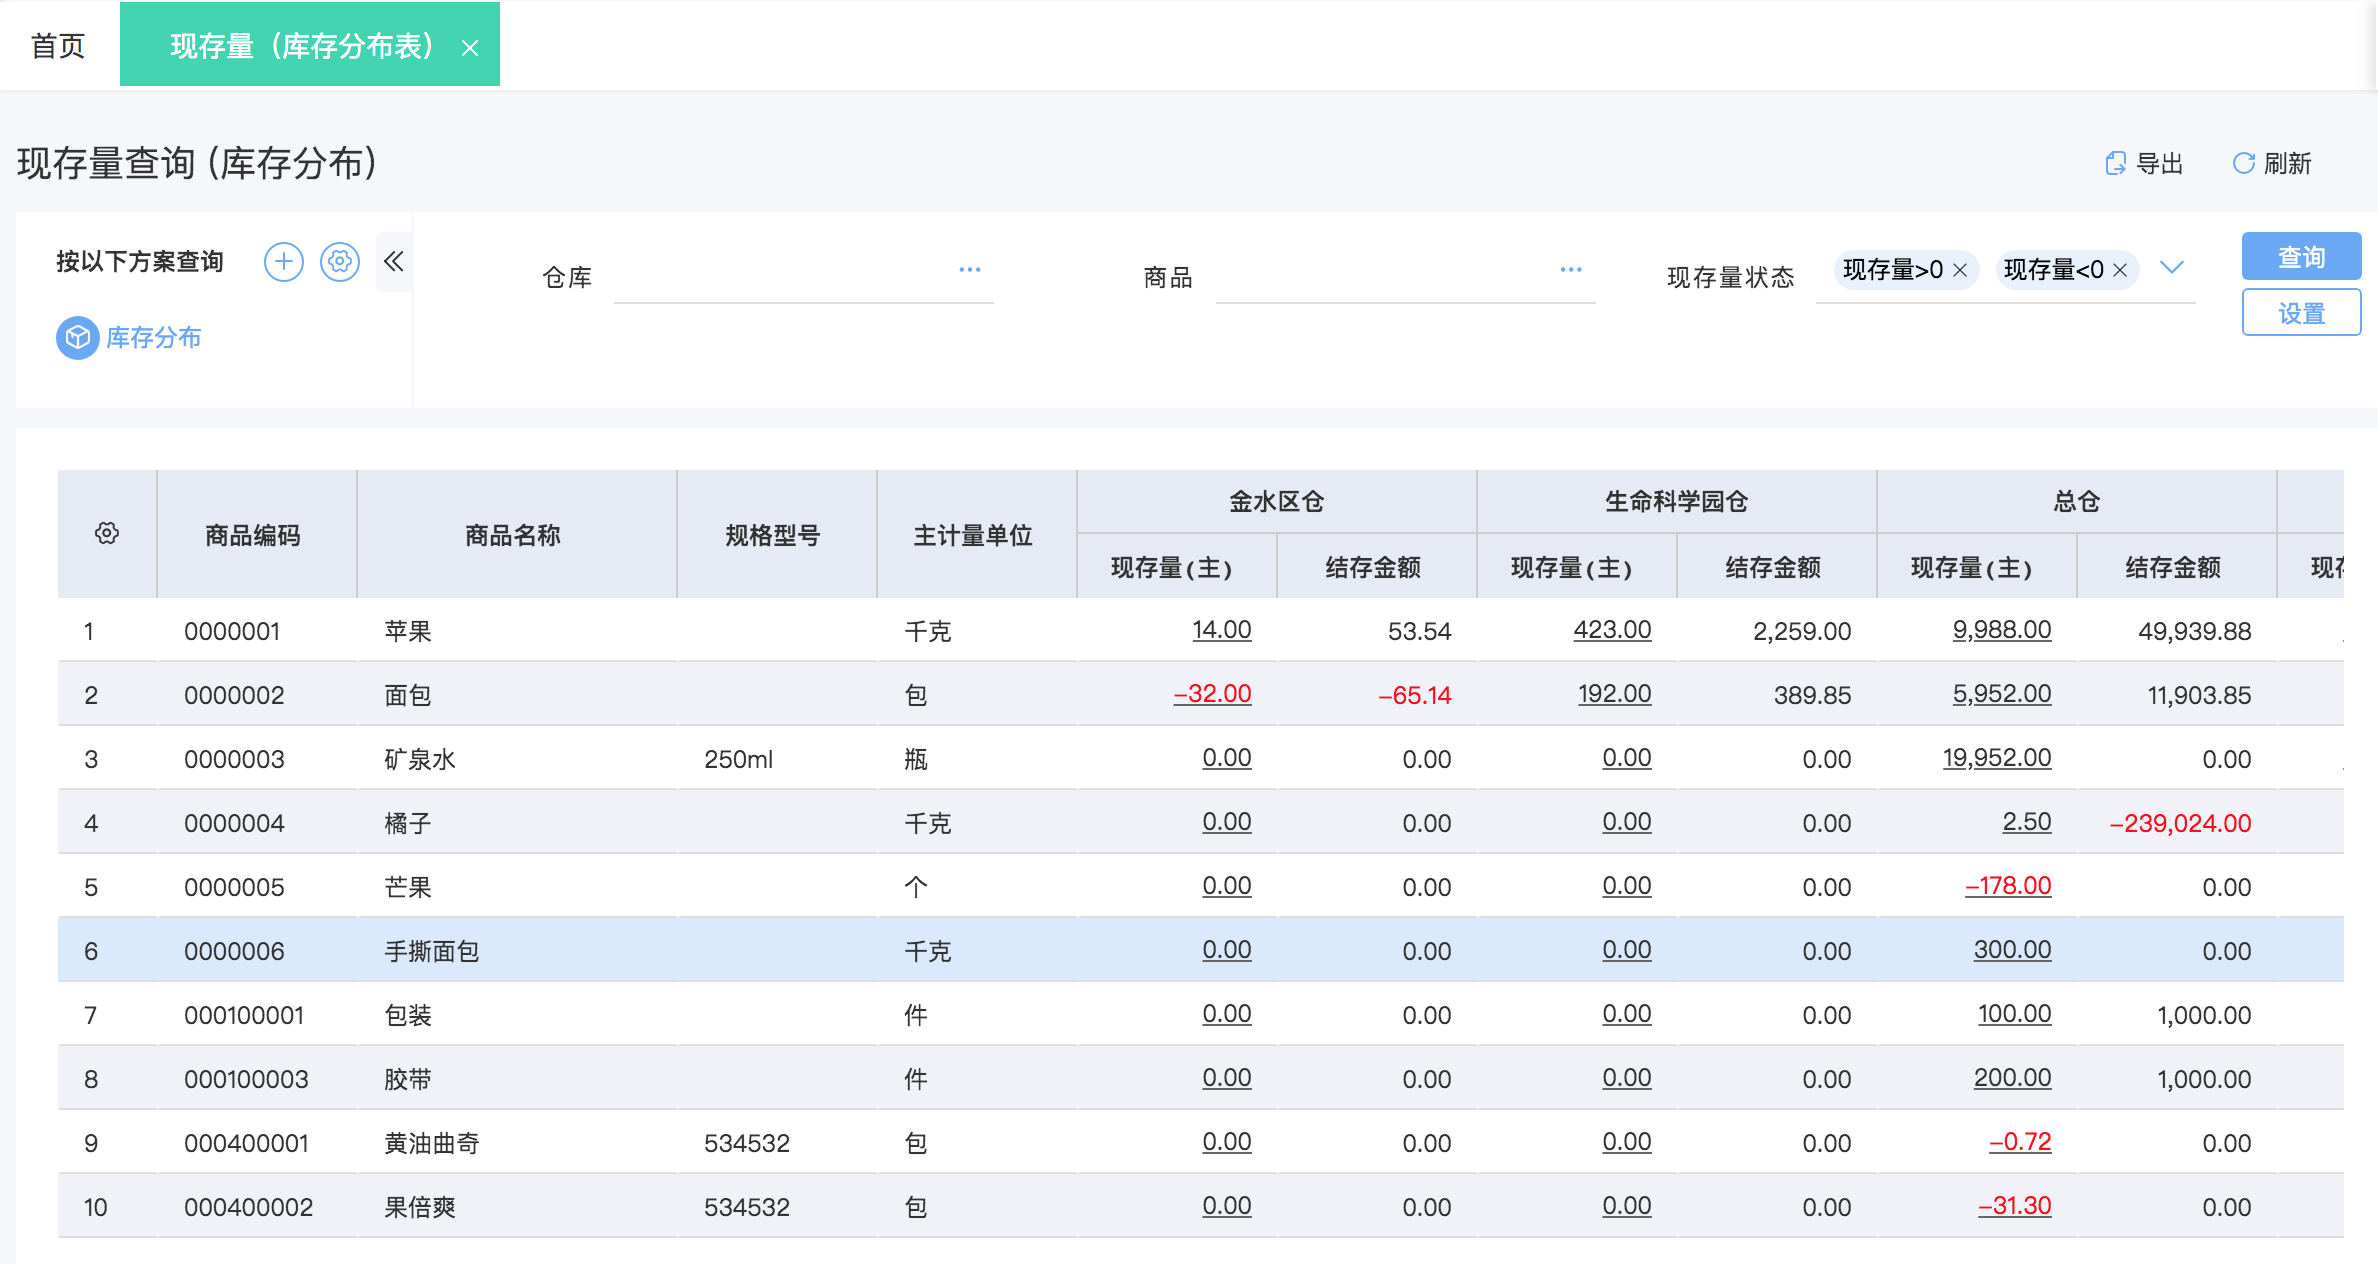This screenshot has width=2378, height=1264.
Task: Click the add scheme plus icon
Action: click(x=282, y=263)
